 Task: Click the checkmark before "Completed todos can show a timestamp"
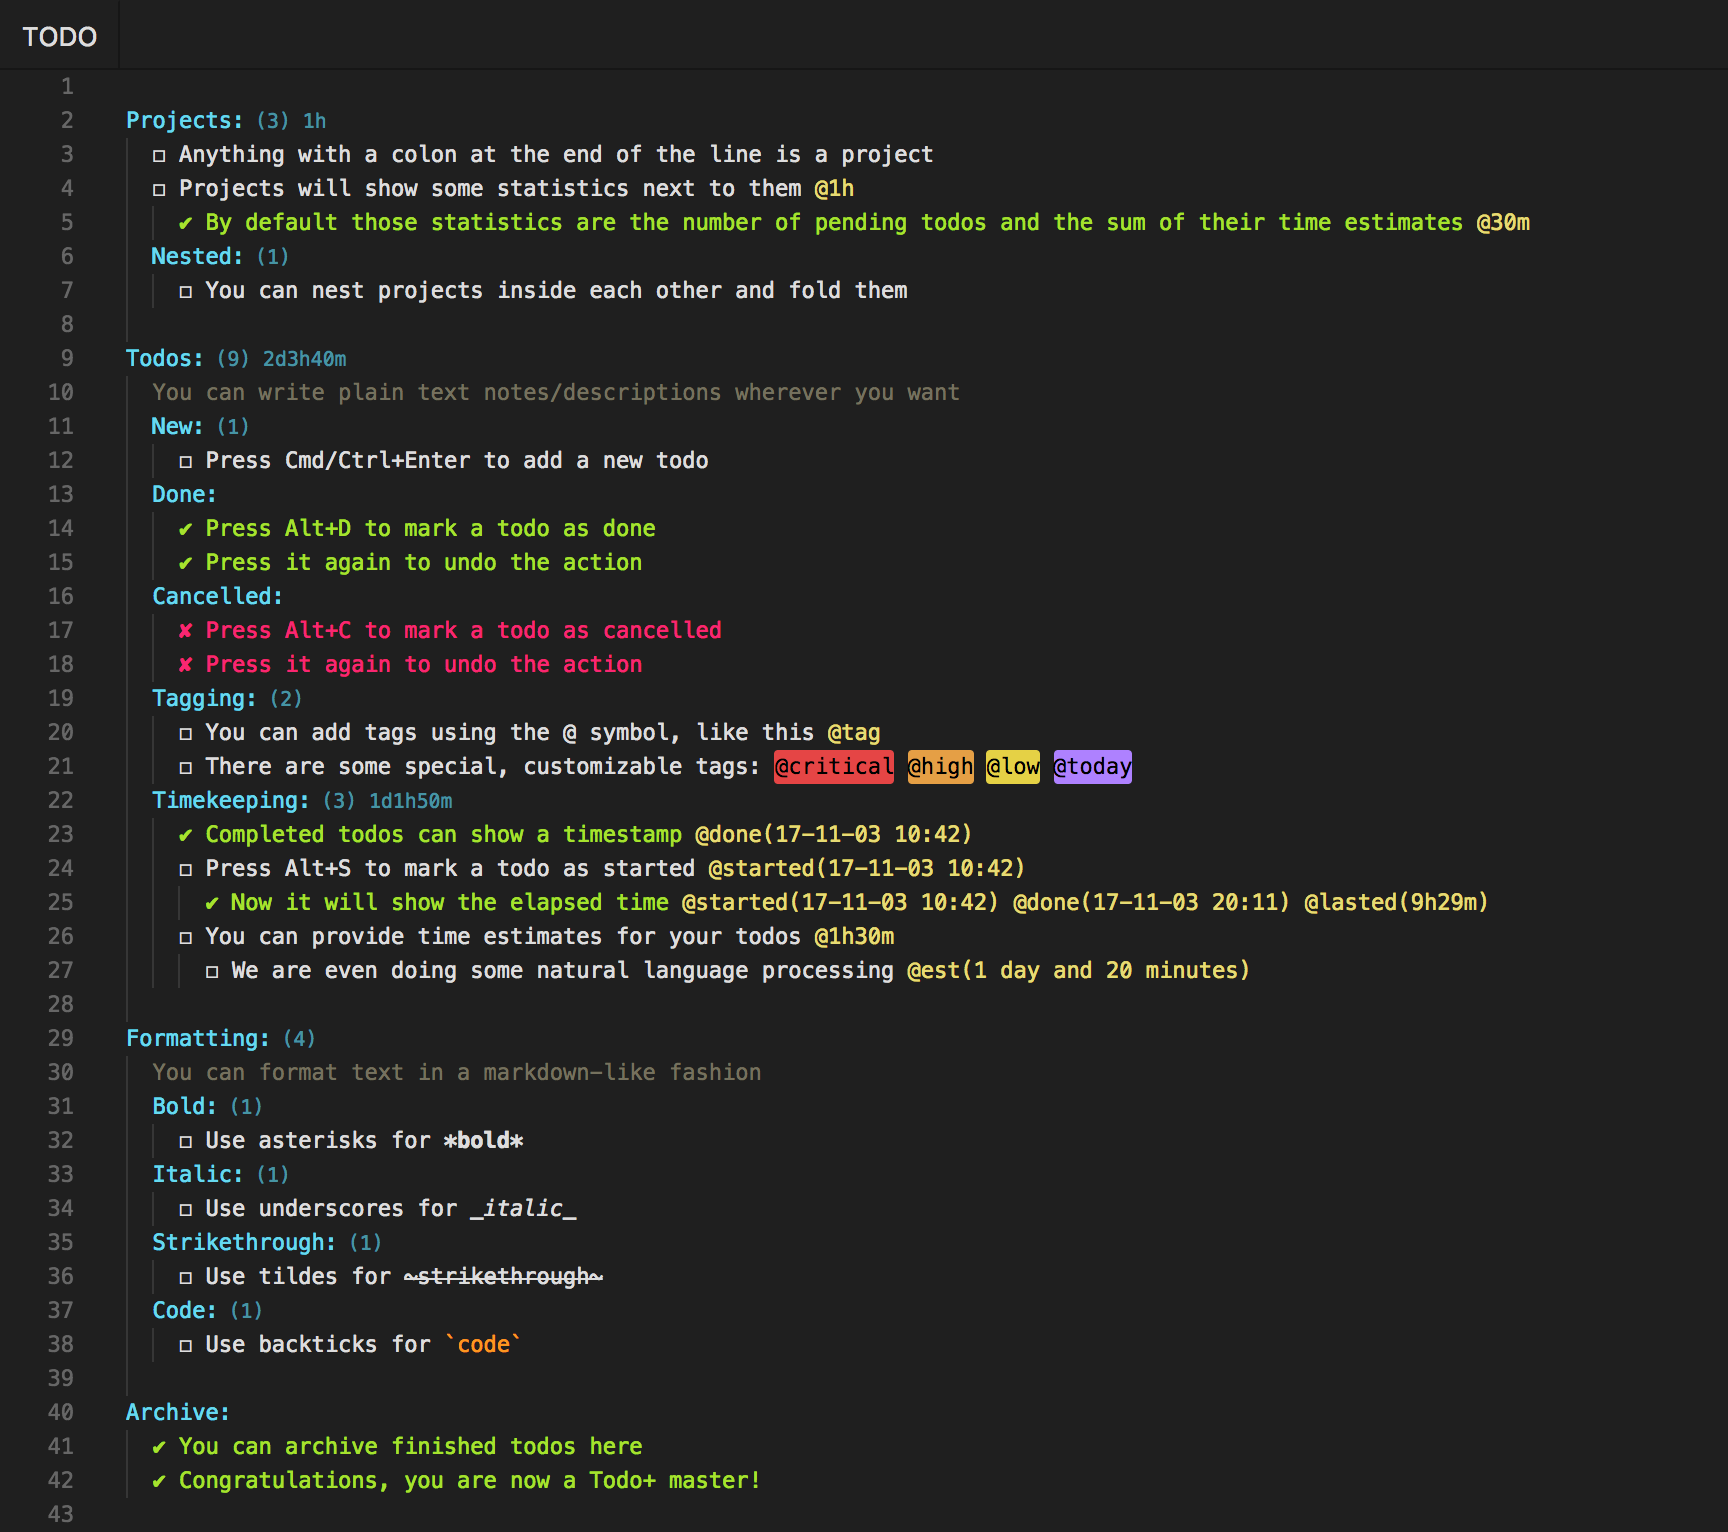185,834
